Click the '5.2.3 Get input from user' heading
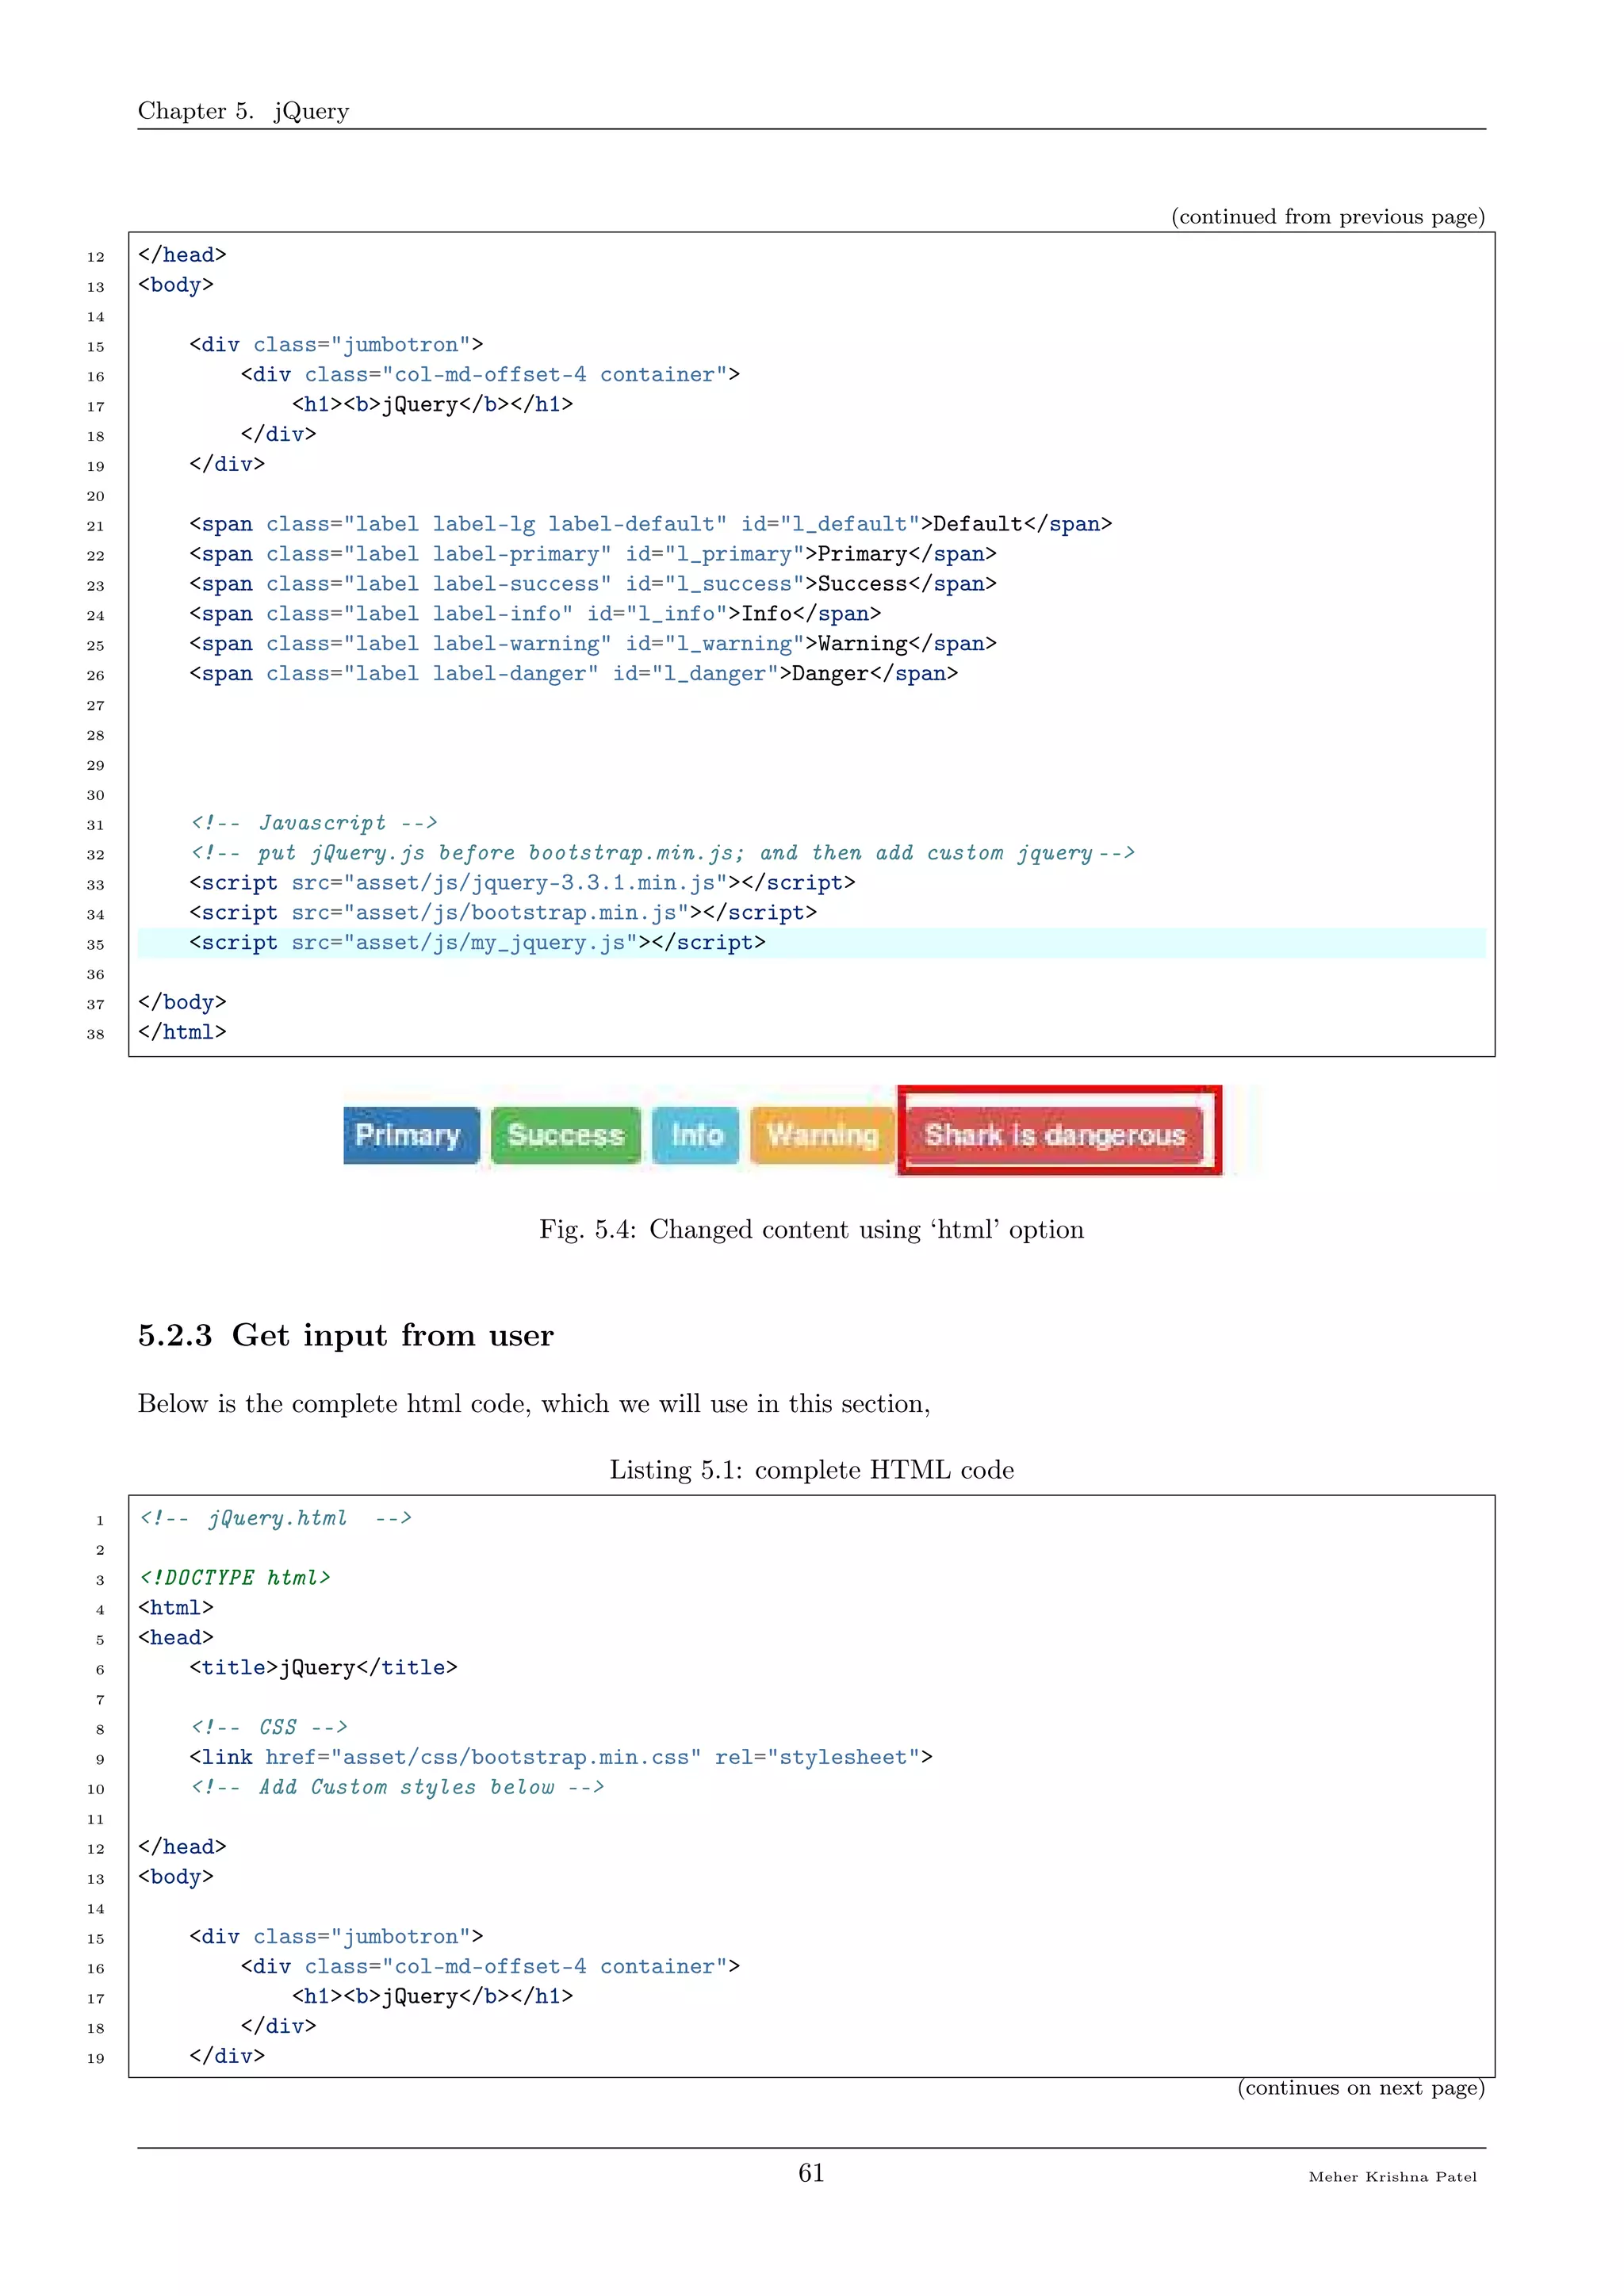The height and width of the screenshot is (2296, 1624). pos(345,1336)
